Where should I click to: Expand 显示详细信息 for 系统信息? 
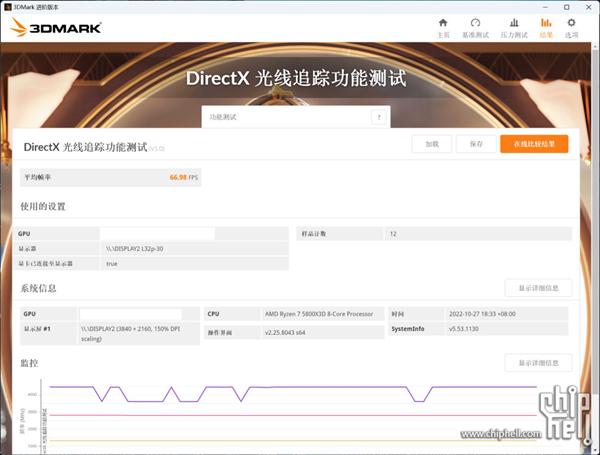click(538, 288)
